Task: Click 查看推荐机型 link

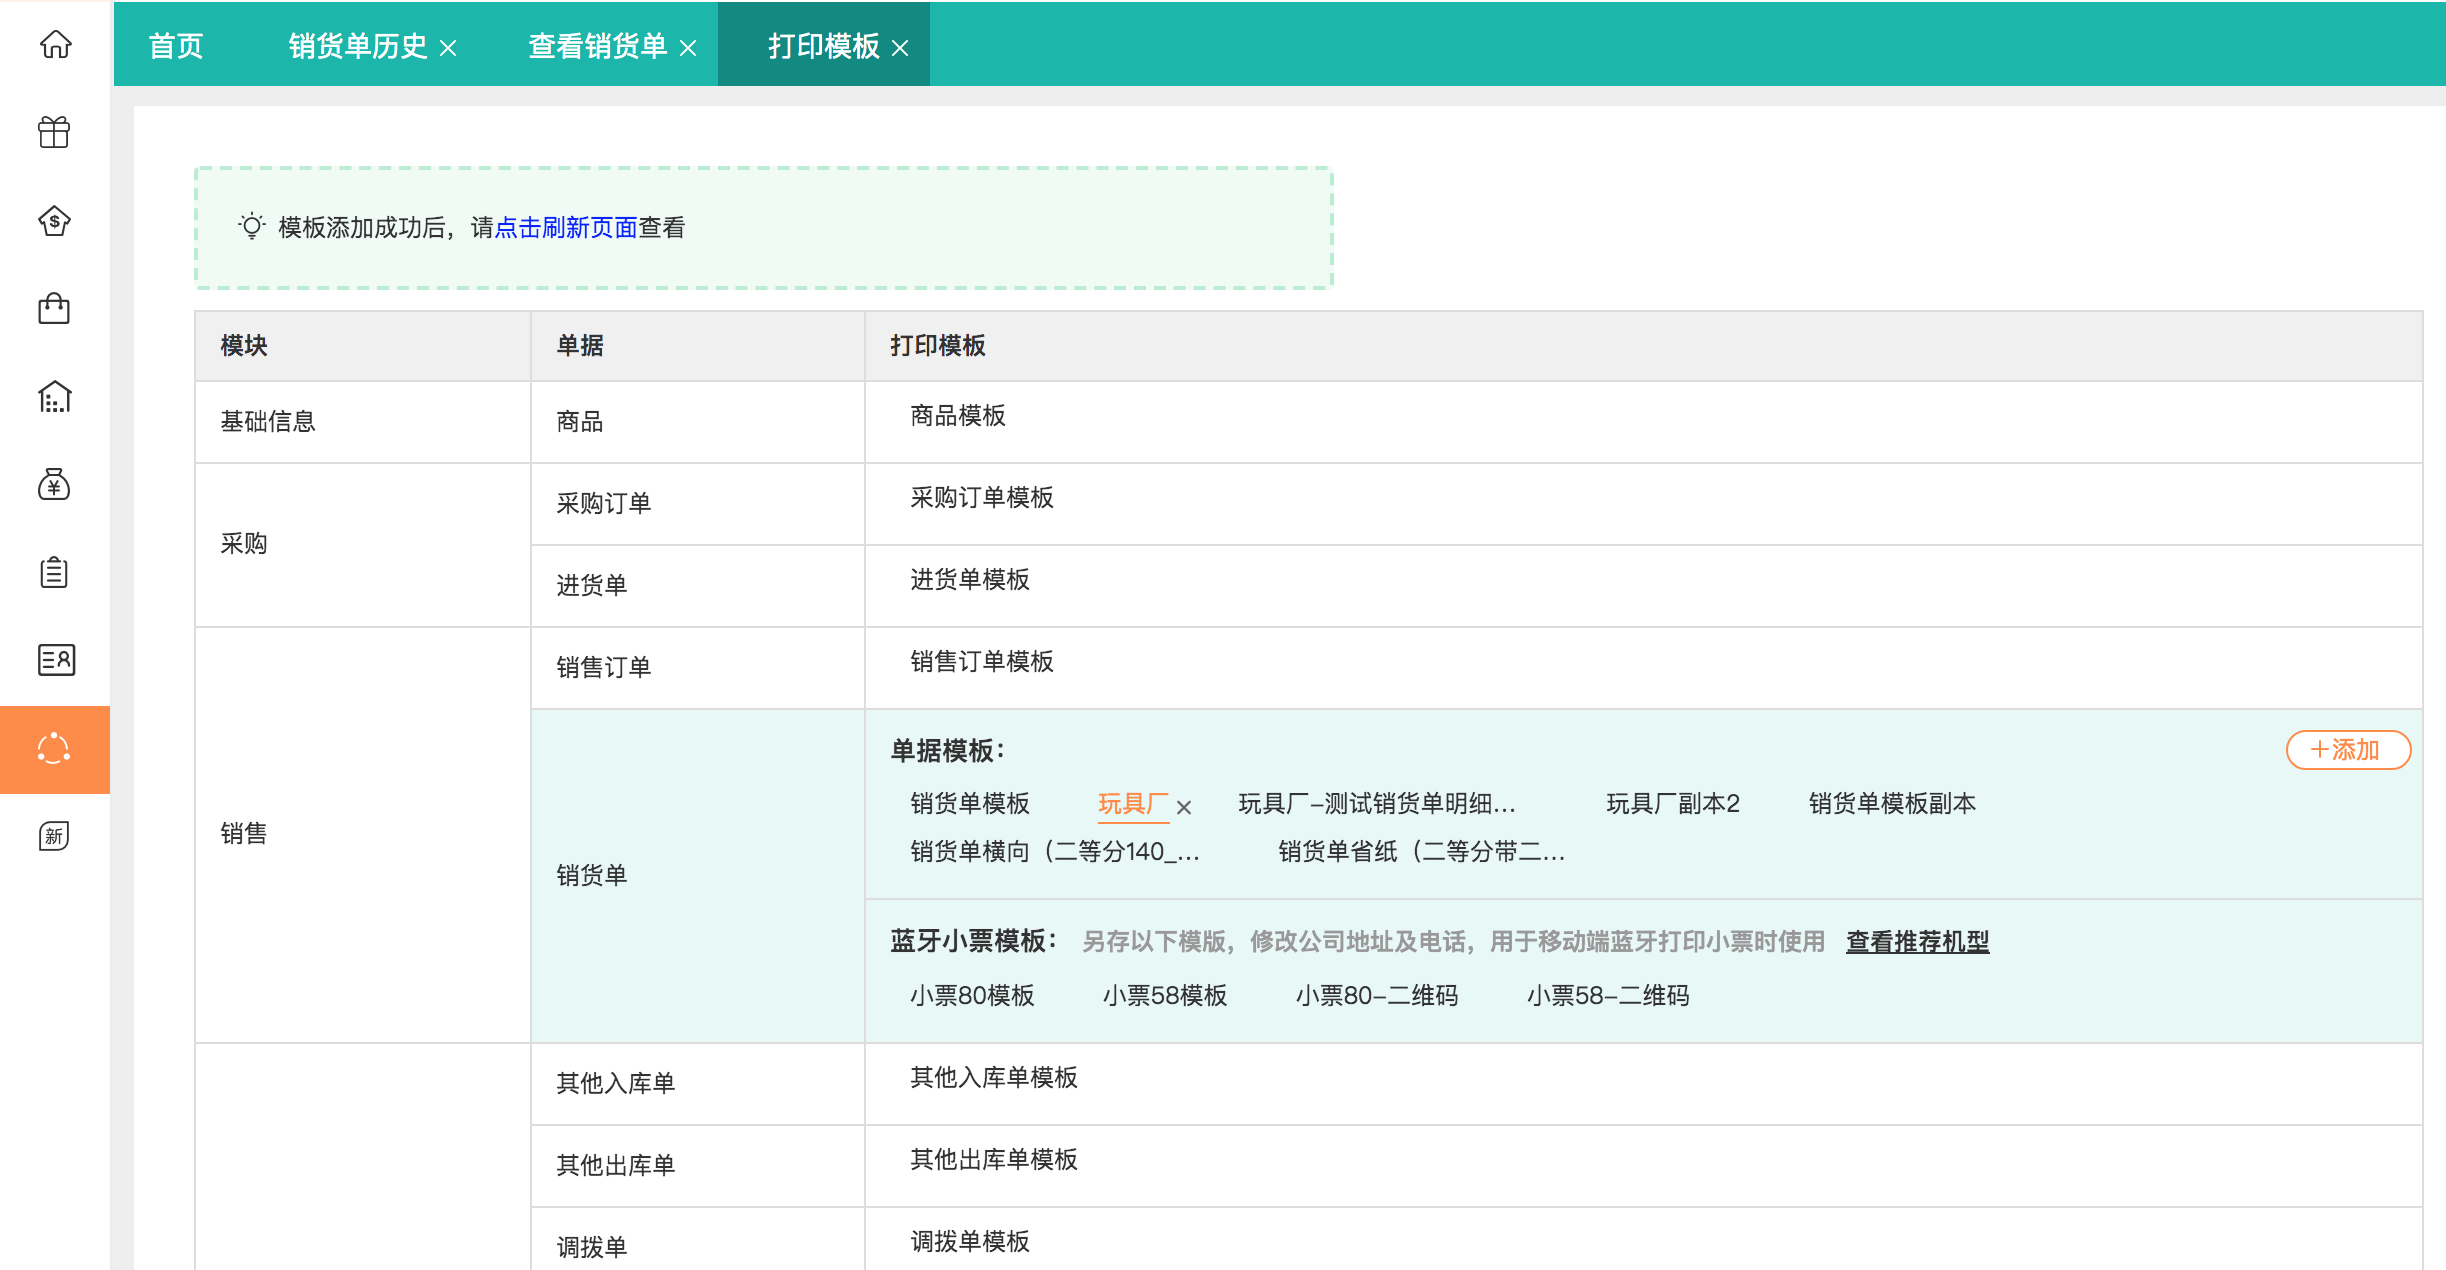Action: point(1917,940)
